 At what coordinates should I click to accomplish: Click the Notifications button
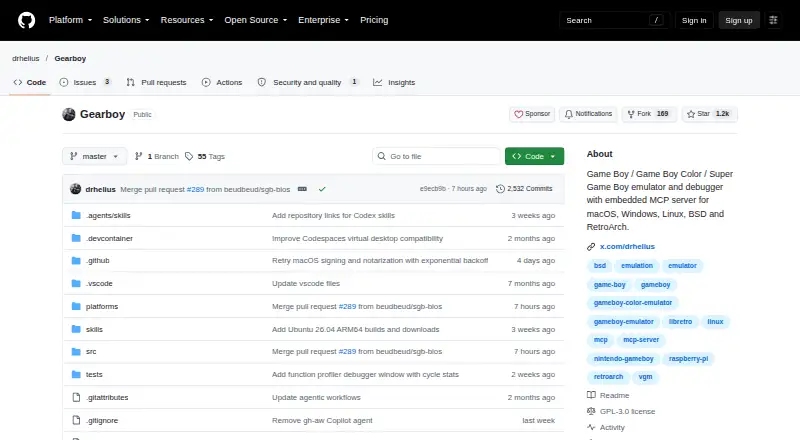tap(588, 114)
